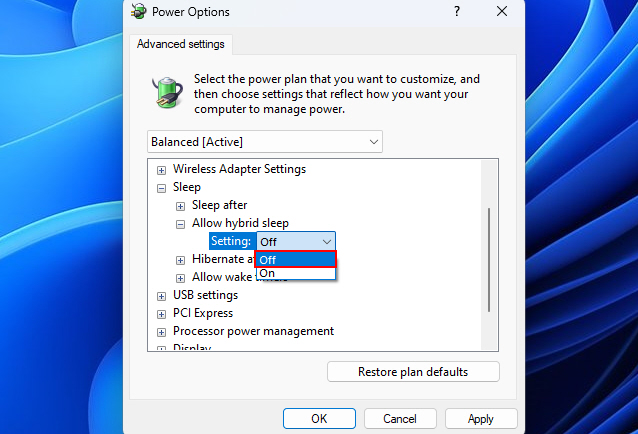Image resolution: width=638 pixels, height=434 pixels.
Task: Select the Wireless Adapter Settings label
Action: coord(239,169)
